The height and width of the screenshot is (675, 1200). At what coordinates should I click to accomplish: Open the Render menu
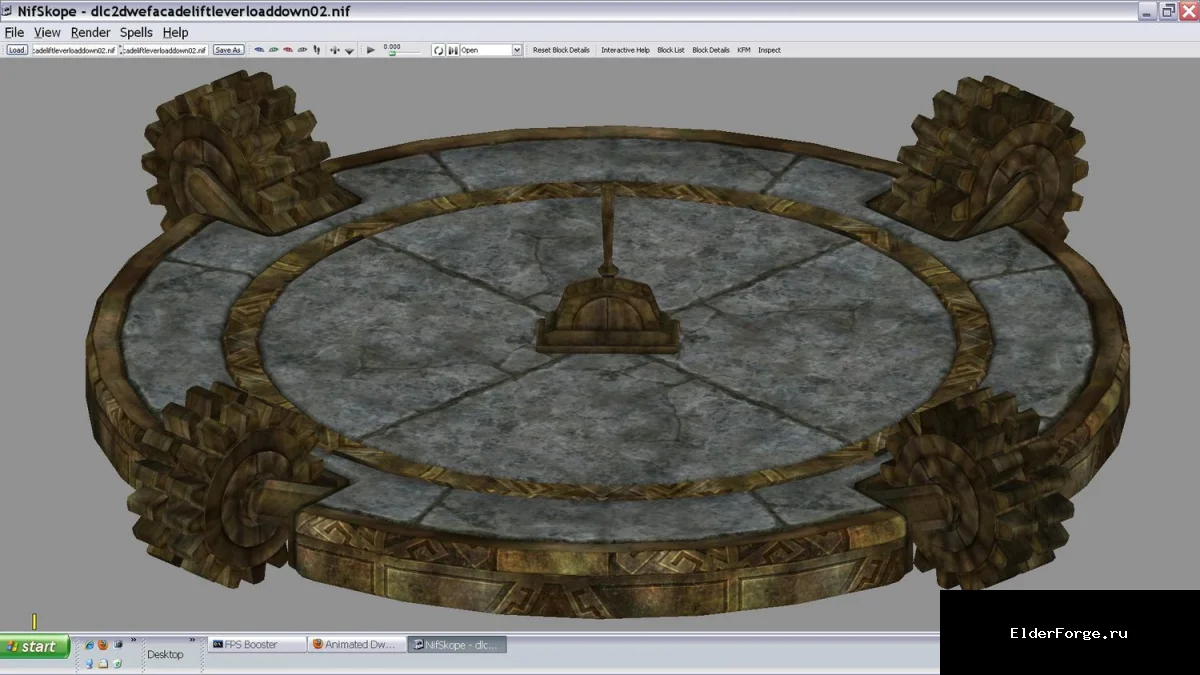pos(90,33)
